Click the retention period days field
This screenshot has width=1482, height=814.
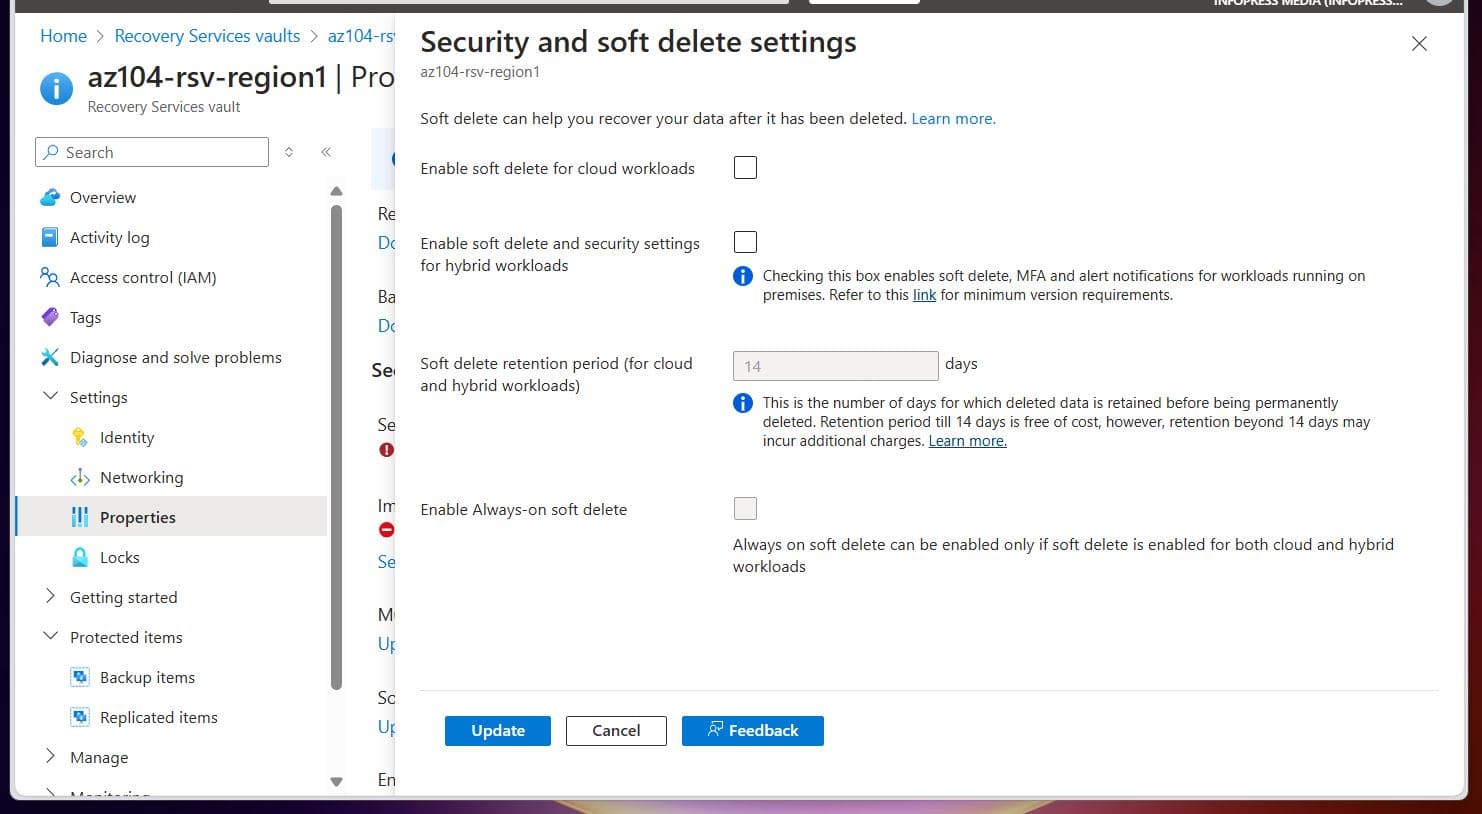(x=835, y=365)
